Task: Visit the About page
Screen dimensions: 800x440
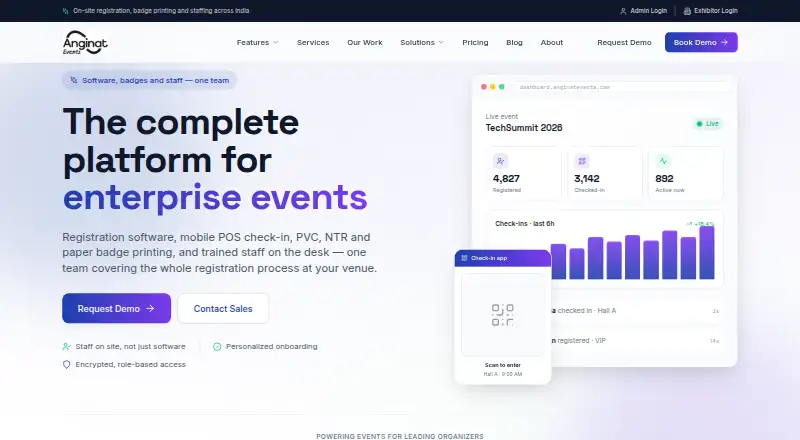Action: pyautogui.click(x=552, y=42)
